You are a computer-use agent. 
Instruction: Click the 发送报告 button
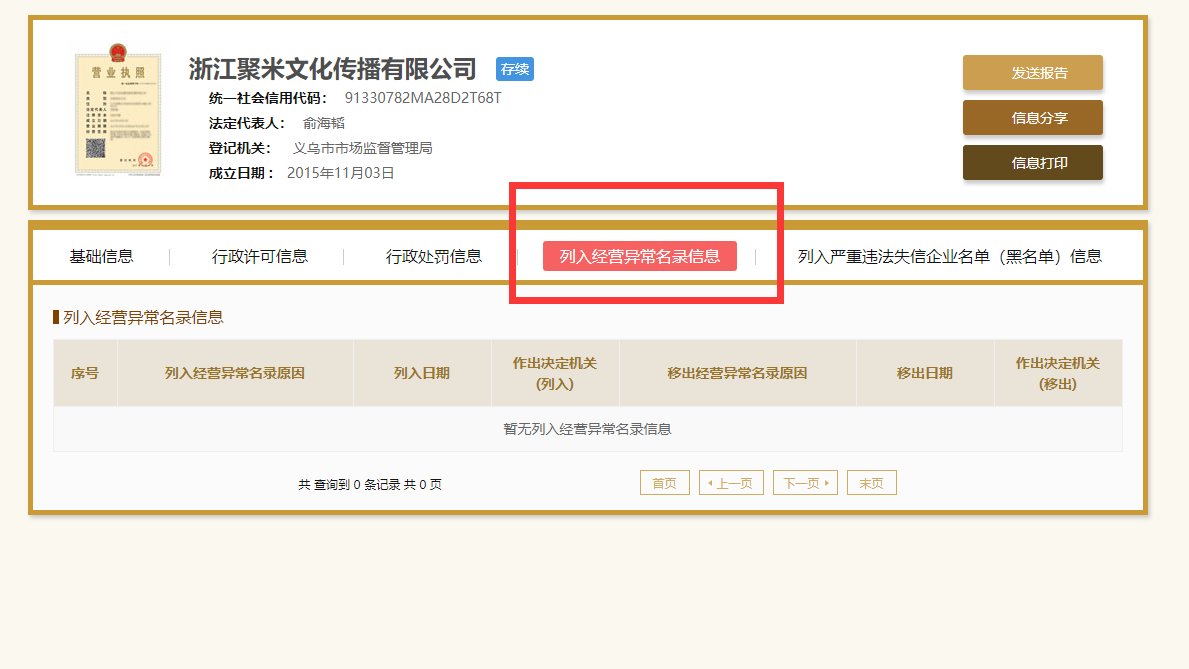[1033, 72]
